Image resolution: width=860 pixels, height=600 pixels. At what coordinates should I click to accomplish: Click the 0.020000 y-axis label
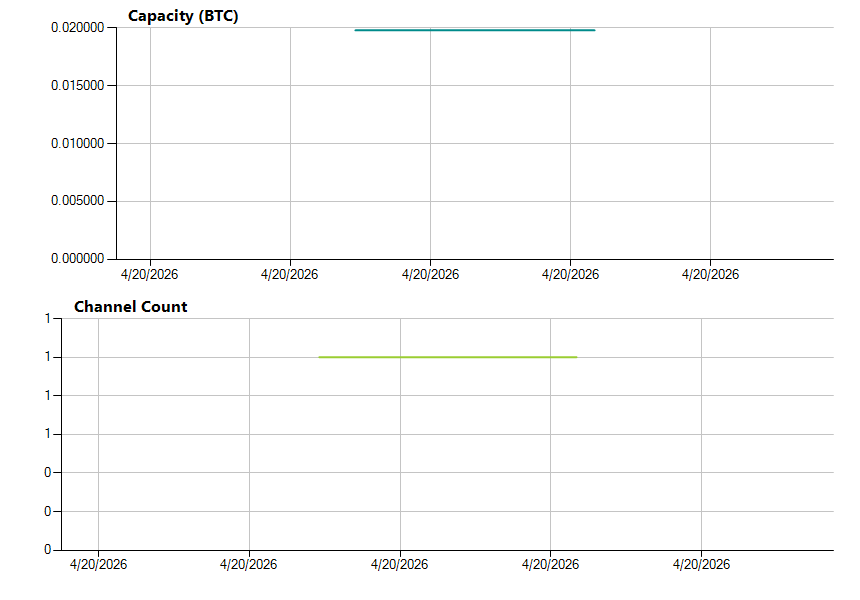pyautogui.click(x=77, y=28)
